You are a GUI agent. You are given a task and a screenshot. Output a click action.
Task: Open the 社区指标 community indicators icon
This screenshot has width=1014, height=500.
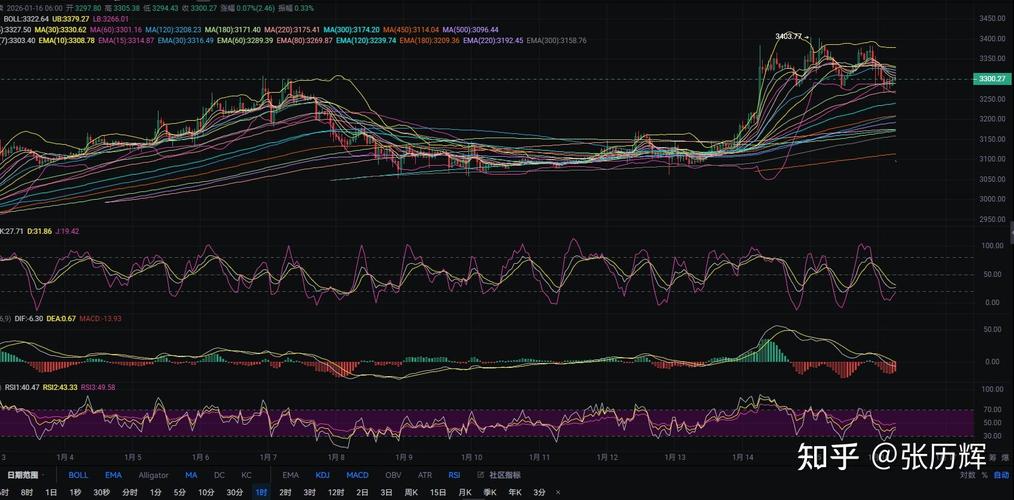[481, 475]
